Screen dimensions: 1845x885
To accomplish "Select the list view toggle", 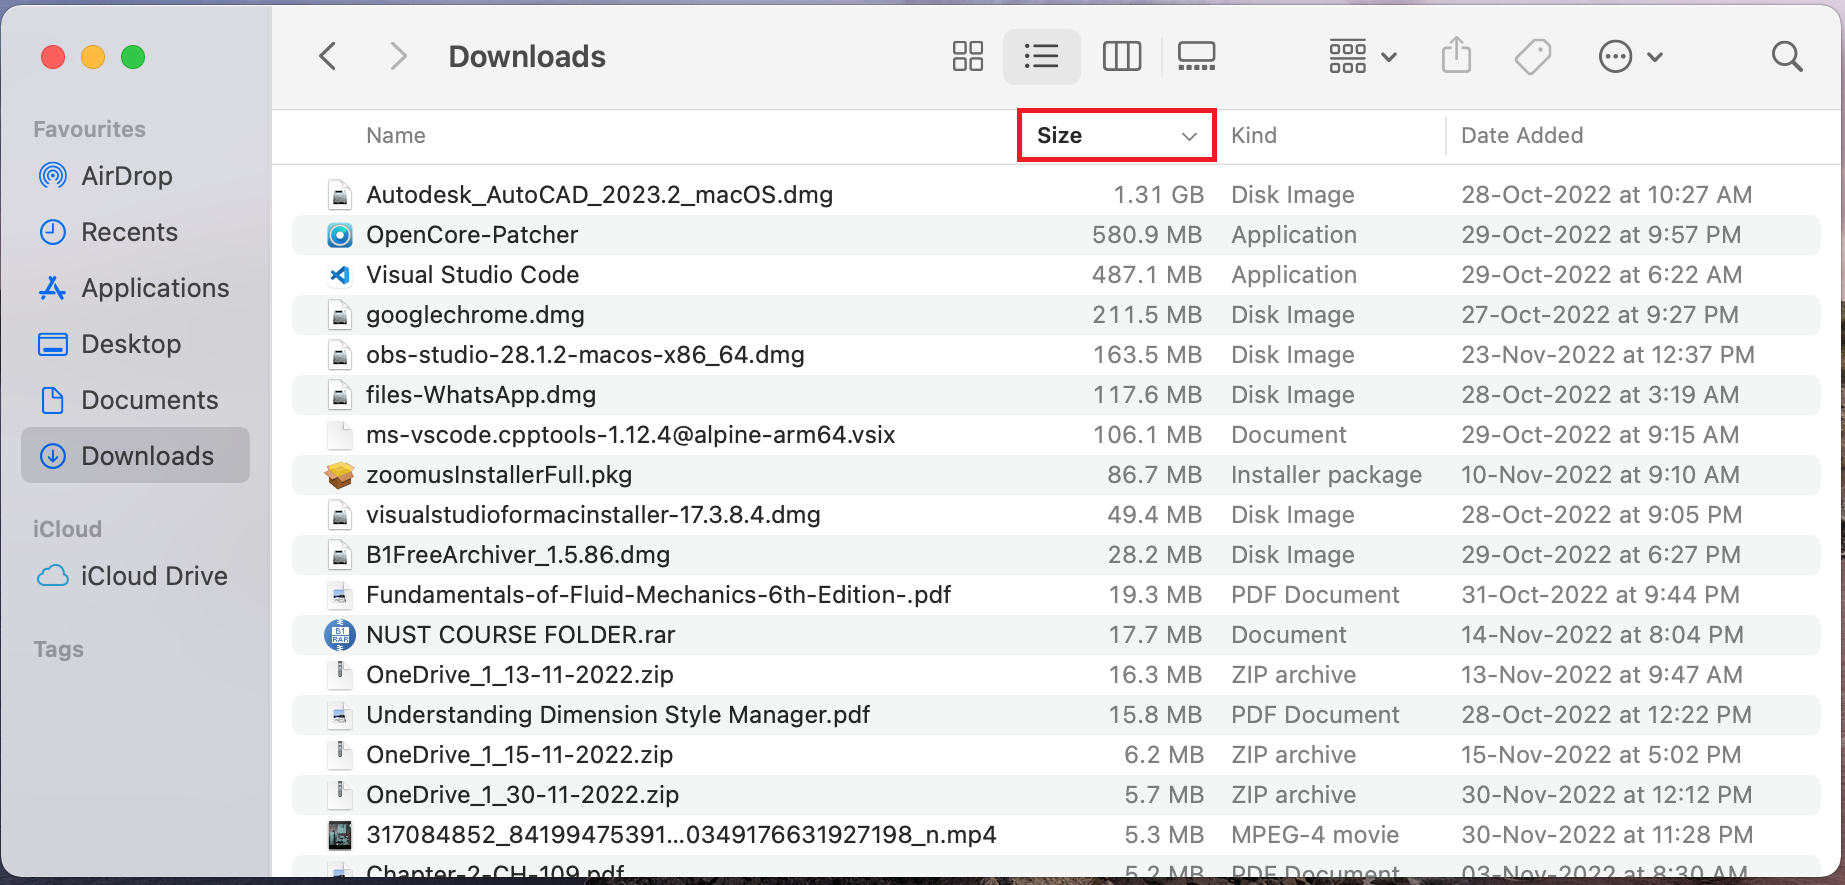I will tap(1041, 56).
